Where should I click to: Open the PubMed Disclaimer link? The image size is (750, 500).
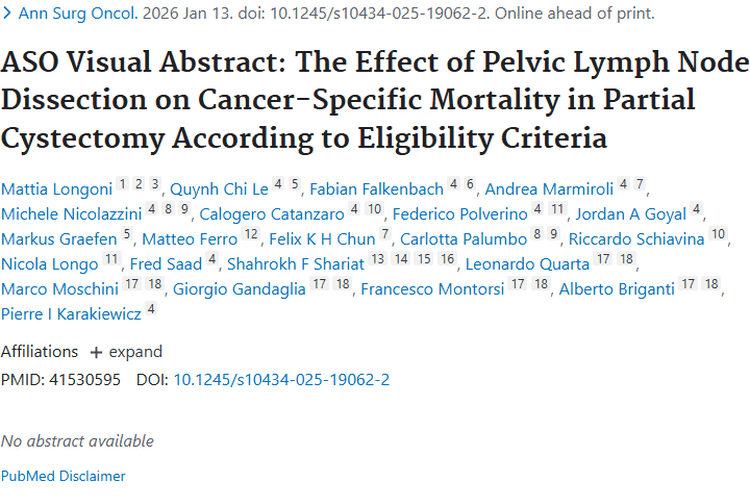tap(63, 476)
